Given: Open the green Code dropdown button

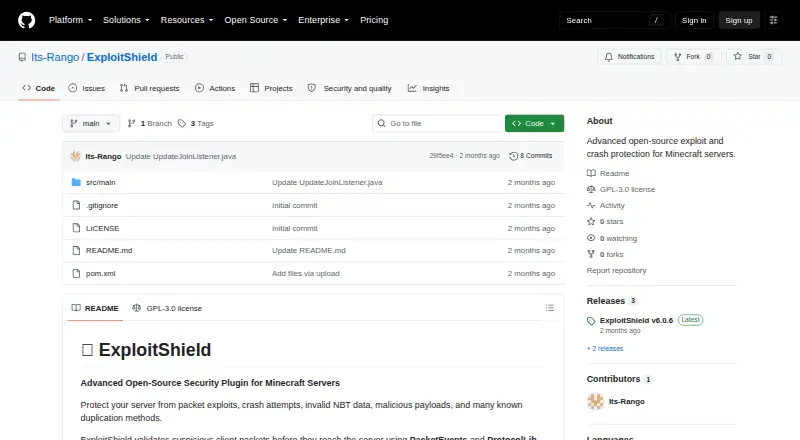Looking at the screenshot, I should (534, 124).
